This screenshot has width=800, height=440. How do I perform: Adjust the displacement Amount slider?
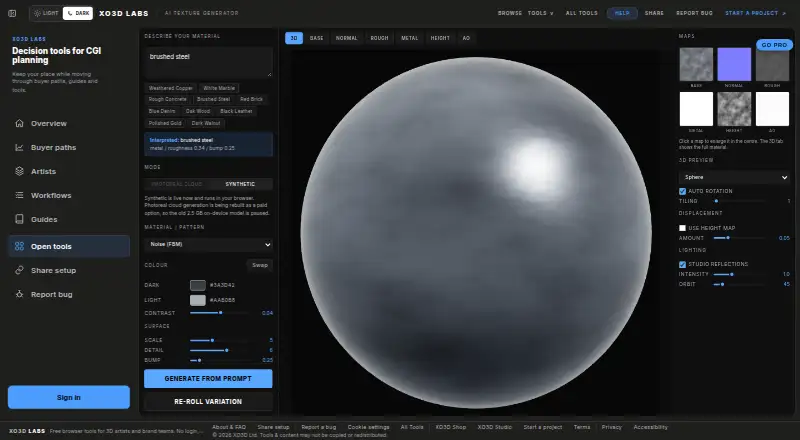pos(739,238)
